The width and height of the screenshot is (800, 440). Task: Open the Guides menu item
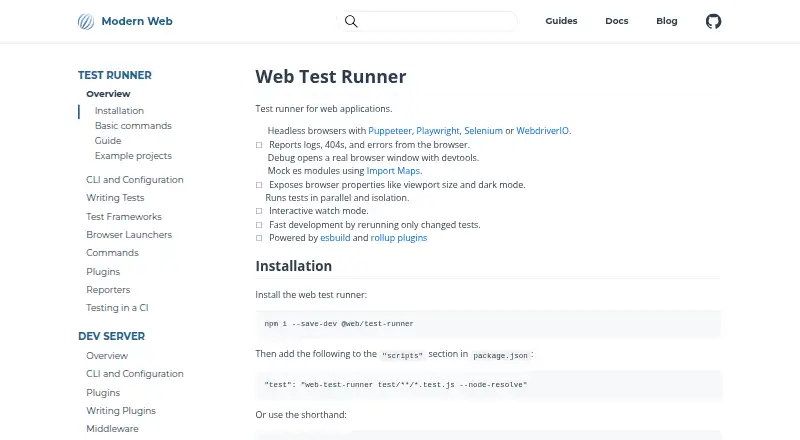(x=561, y=21)
